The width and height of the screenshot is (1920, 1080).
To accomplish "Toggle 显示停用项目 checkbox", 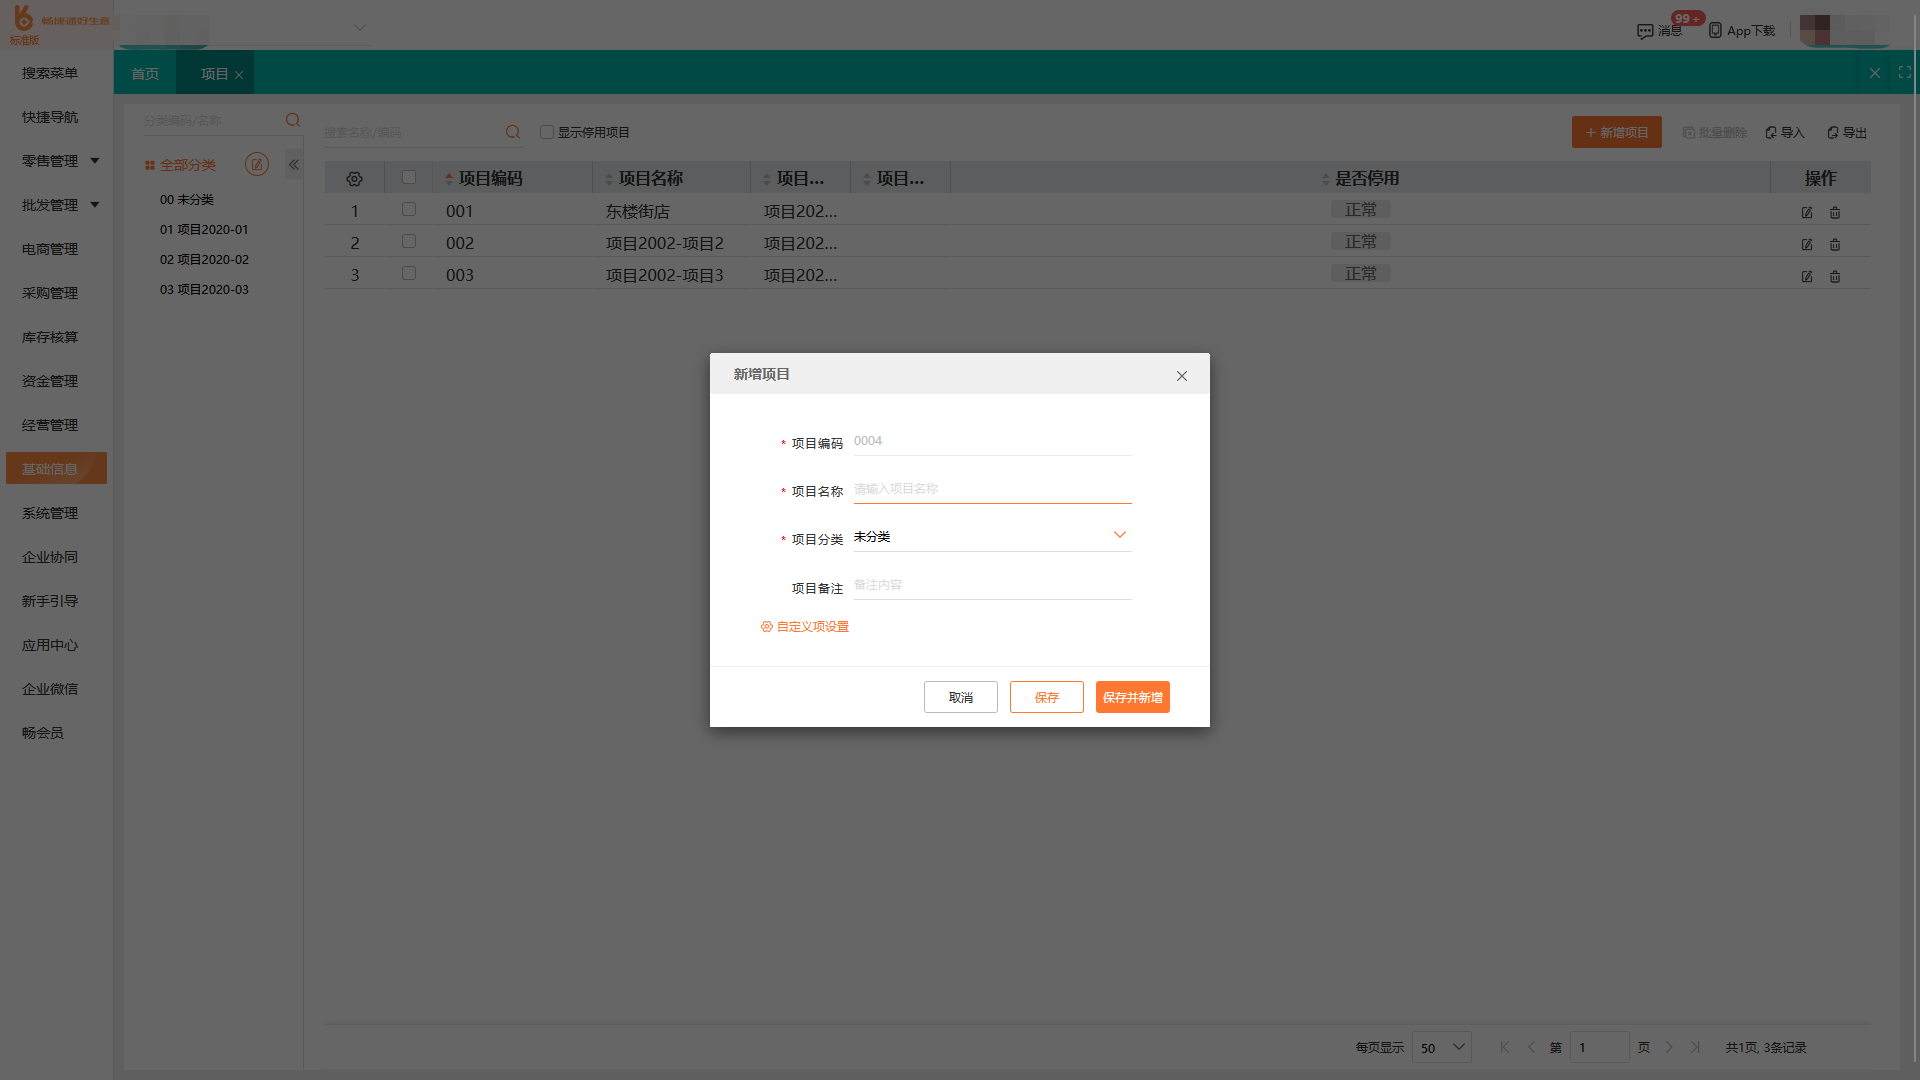I will (546, 132).
